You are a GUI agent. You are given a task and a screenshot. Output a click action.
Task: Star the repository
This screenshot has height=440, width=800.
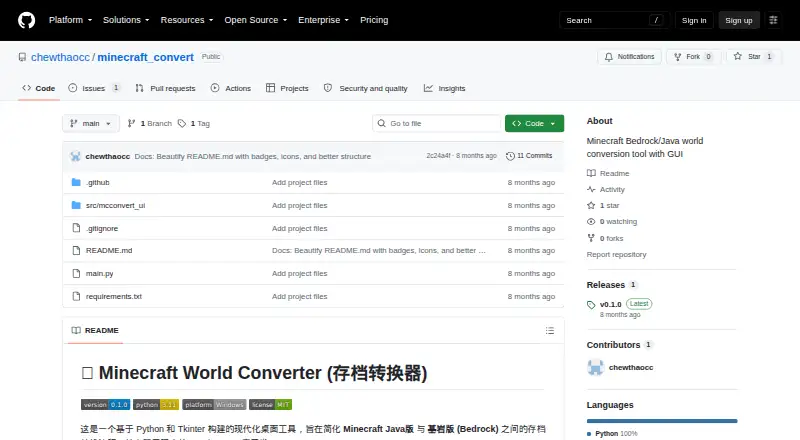[x=754, y=57]
